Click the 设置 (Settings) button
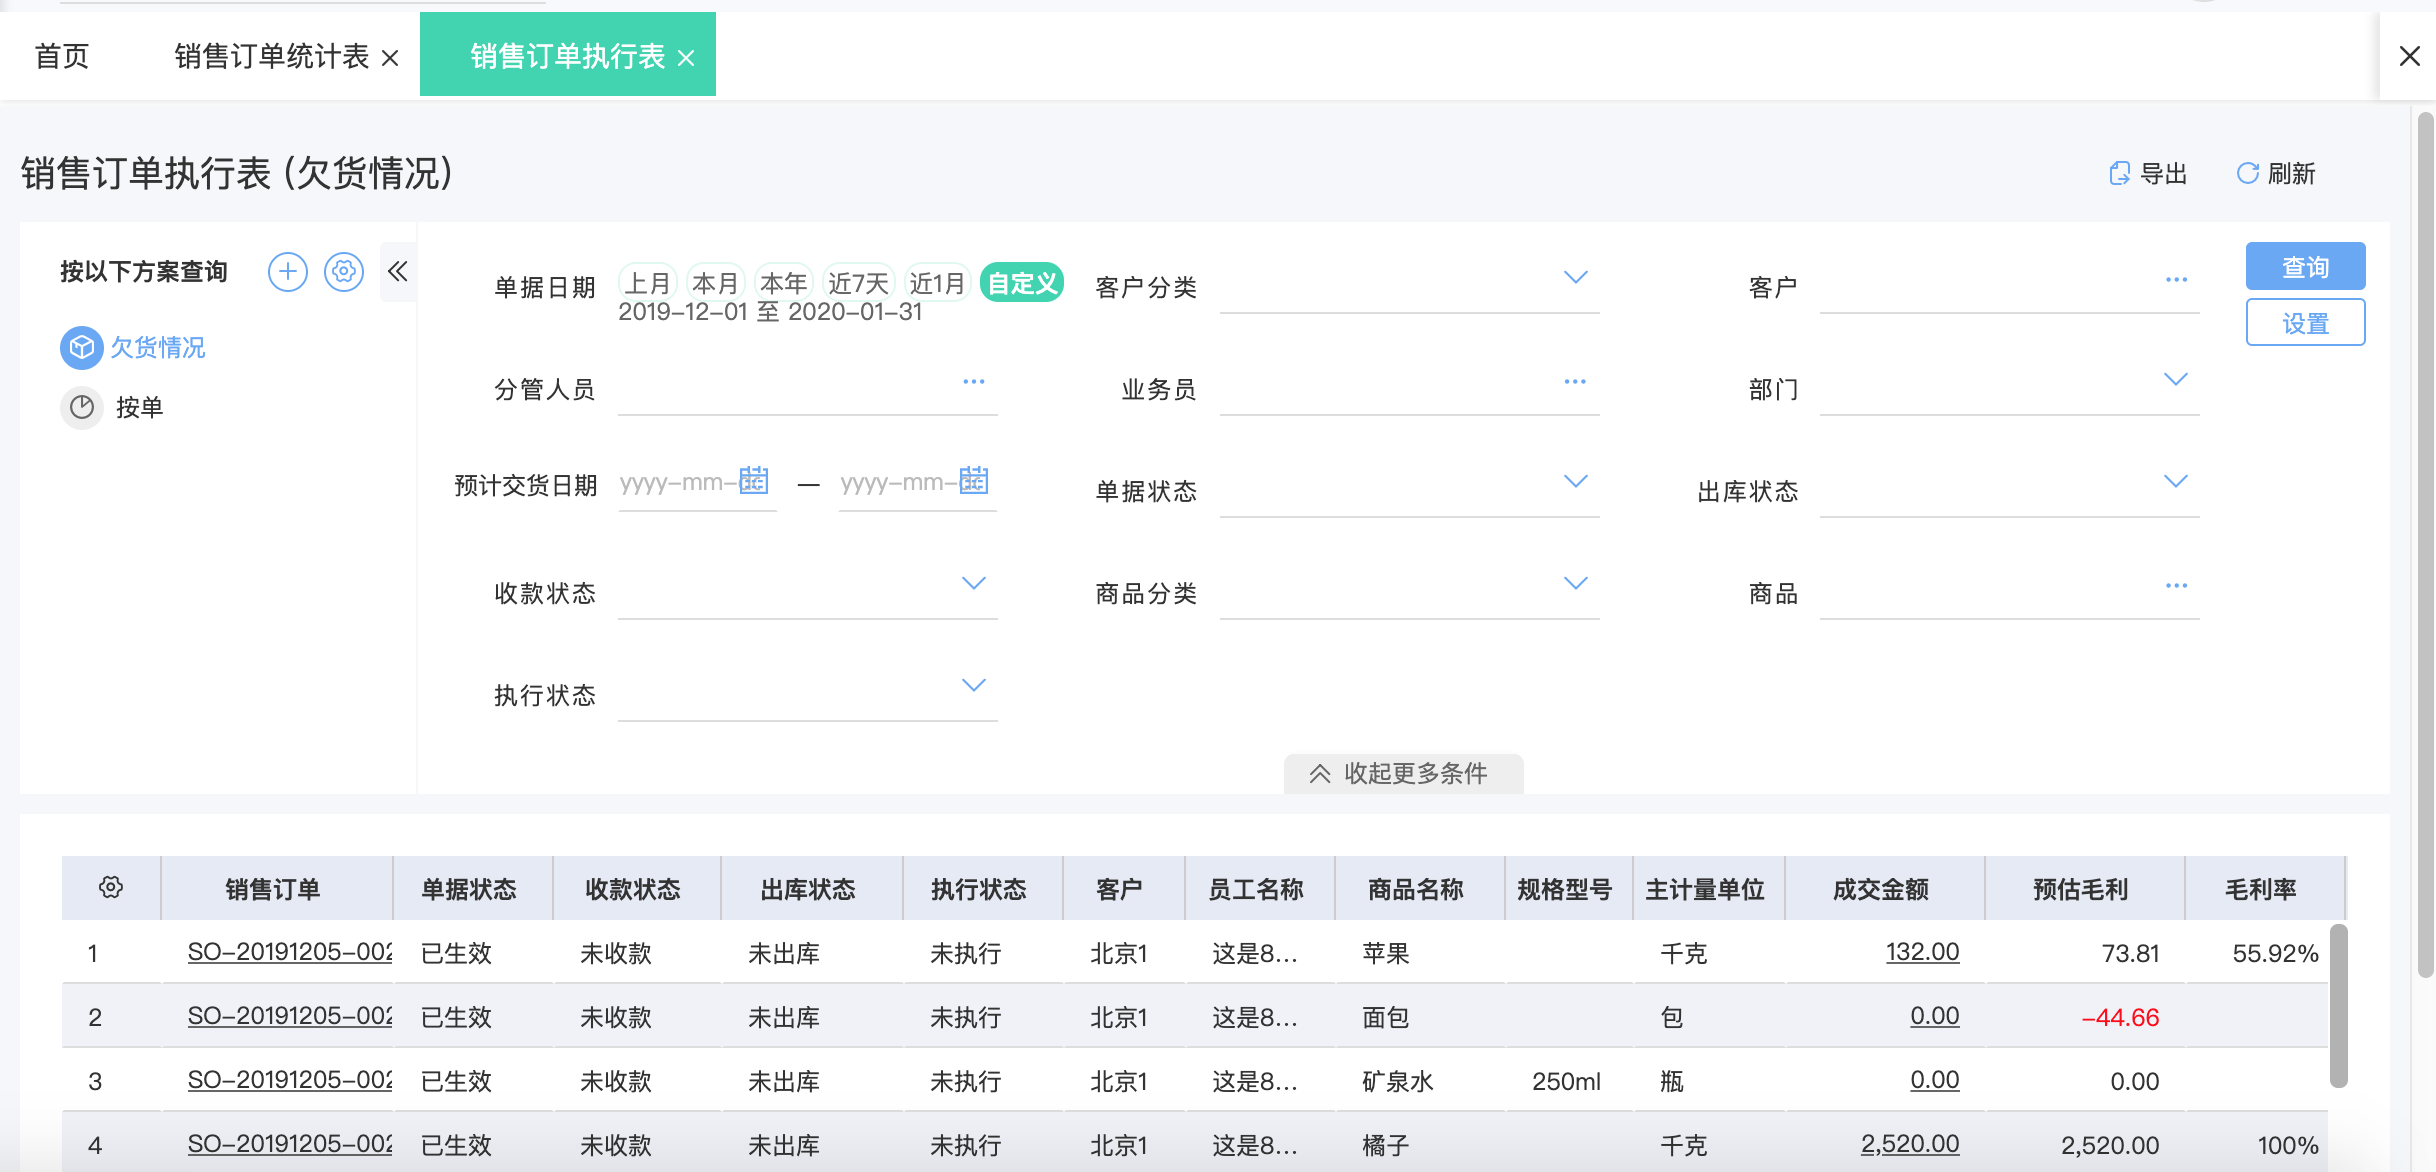 pyautogui.click(x=2307, y=323)
